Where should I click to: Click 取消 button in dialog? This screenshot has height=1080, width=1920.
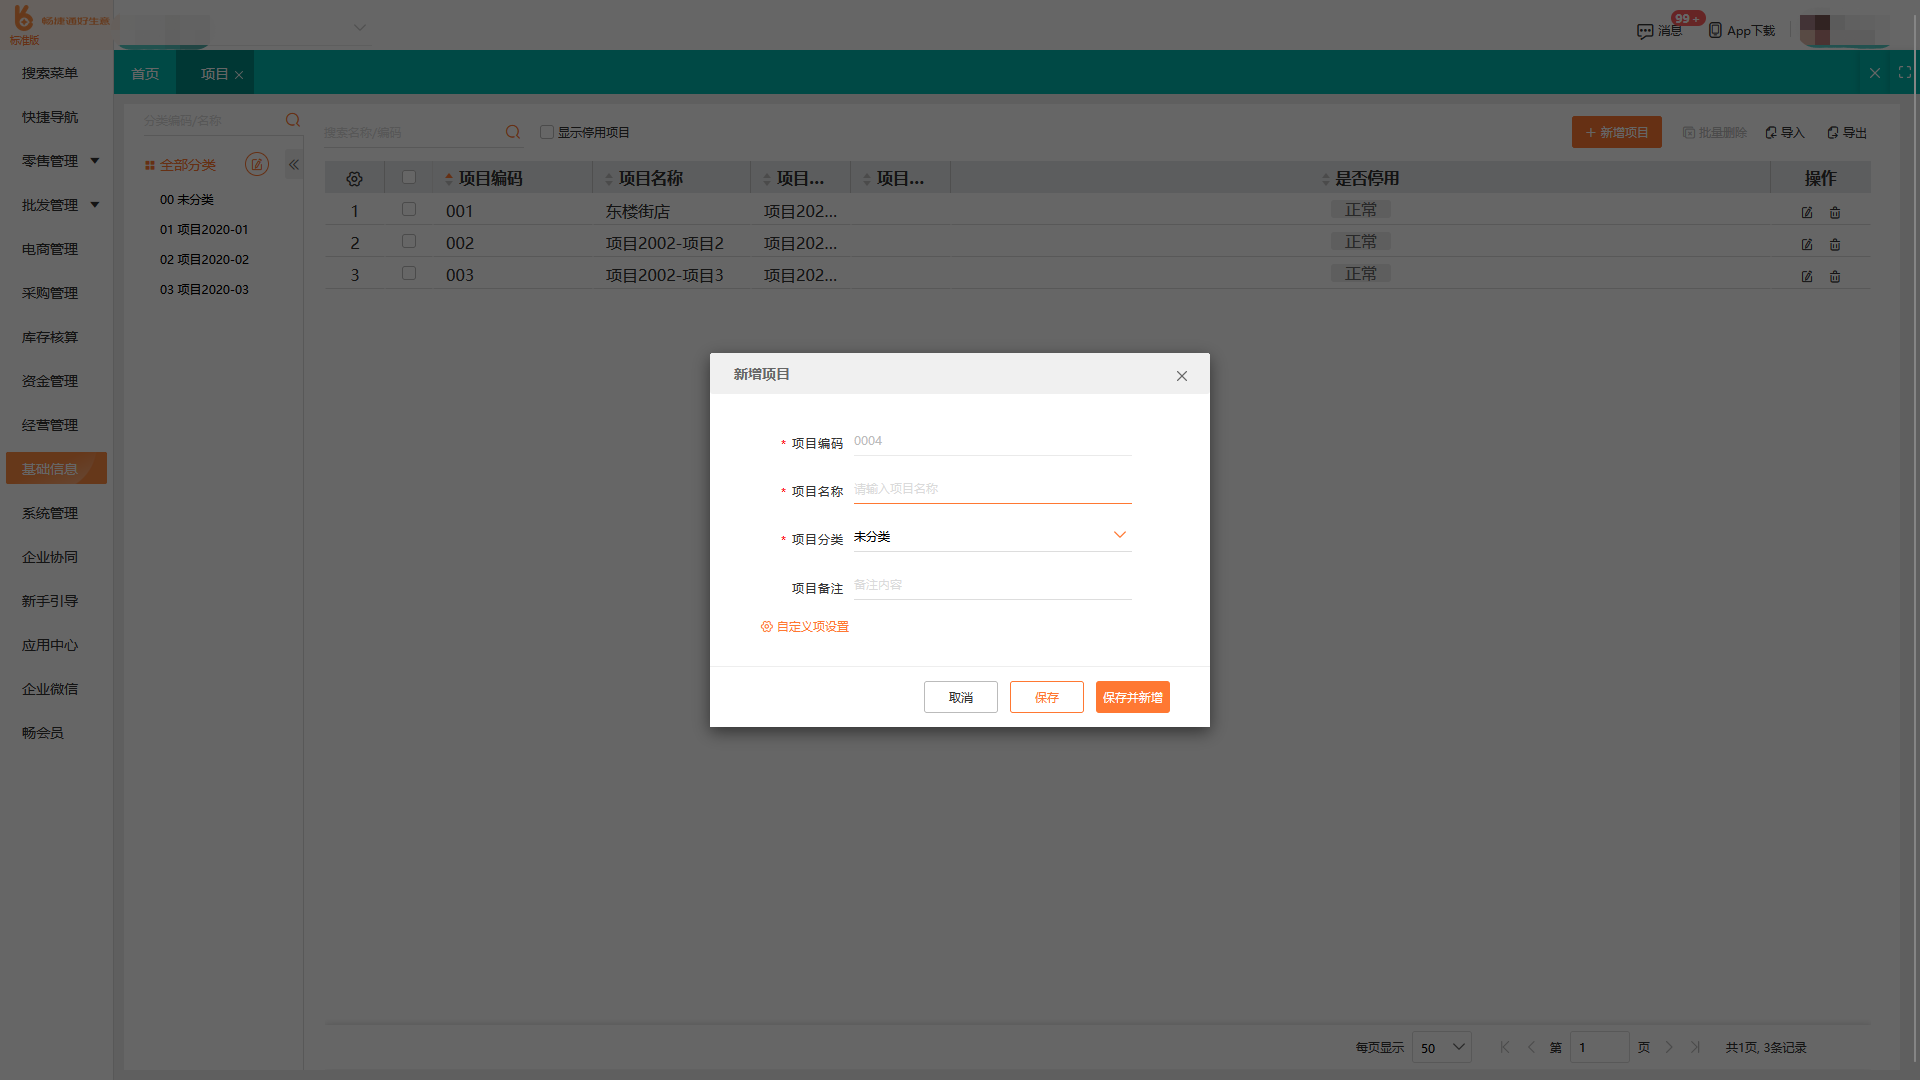tap(960, 696)
